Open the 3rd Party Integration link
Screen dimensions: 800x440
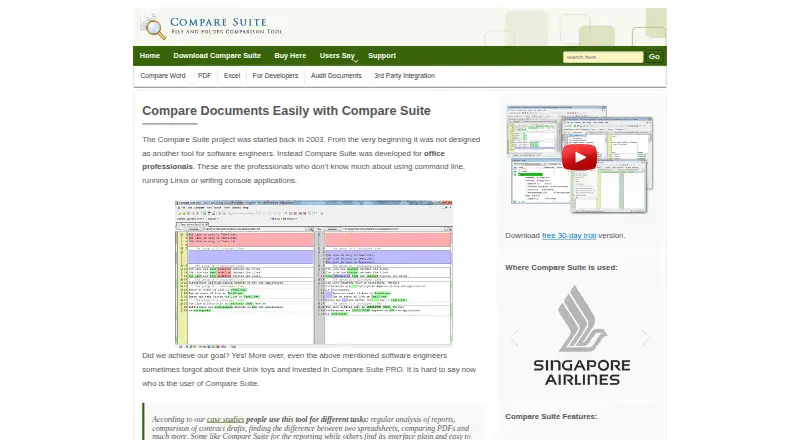[404, 76]
